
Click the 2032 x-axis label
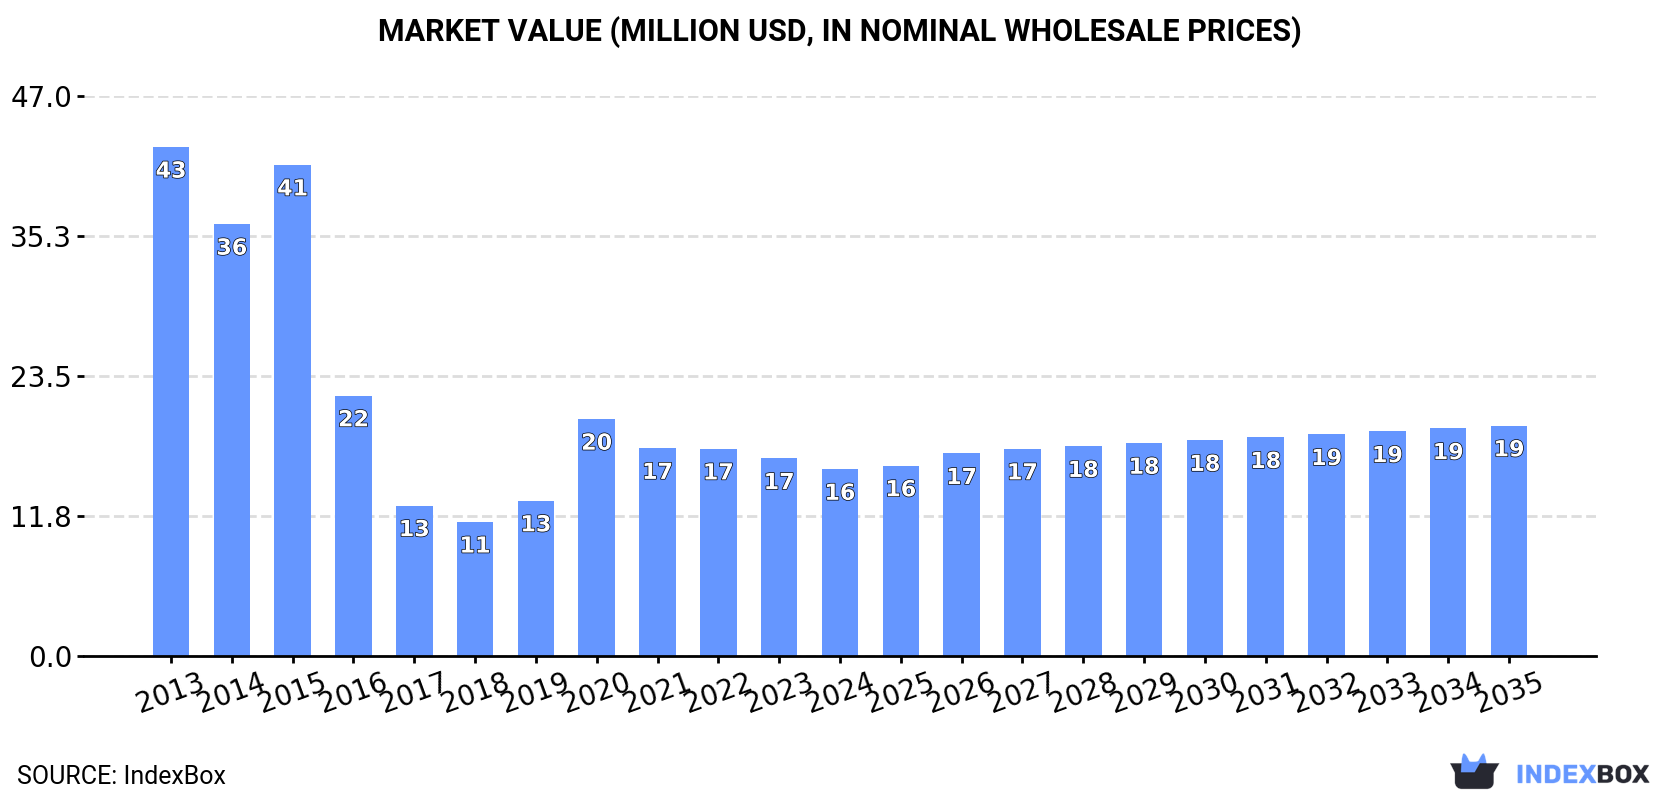click(x=1326, y=692)
